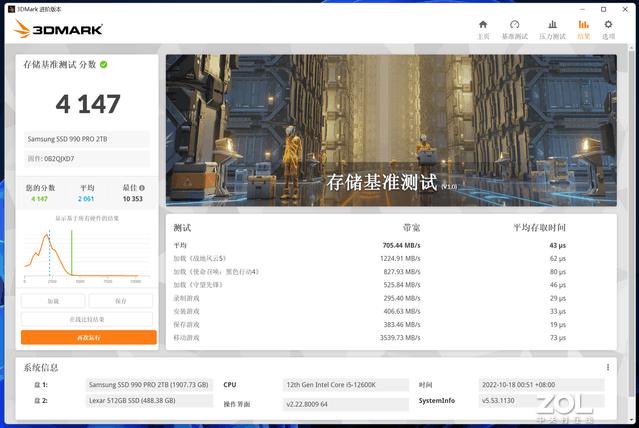Select the Lexar 512GB SSD drive field
Viewport: 639px width, 428px height.
click(149, 402)
